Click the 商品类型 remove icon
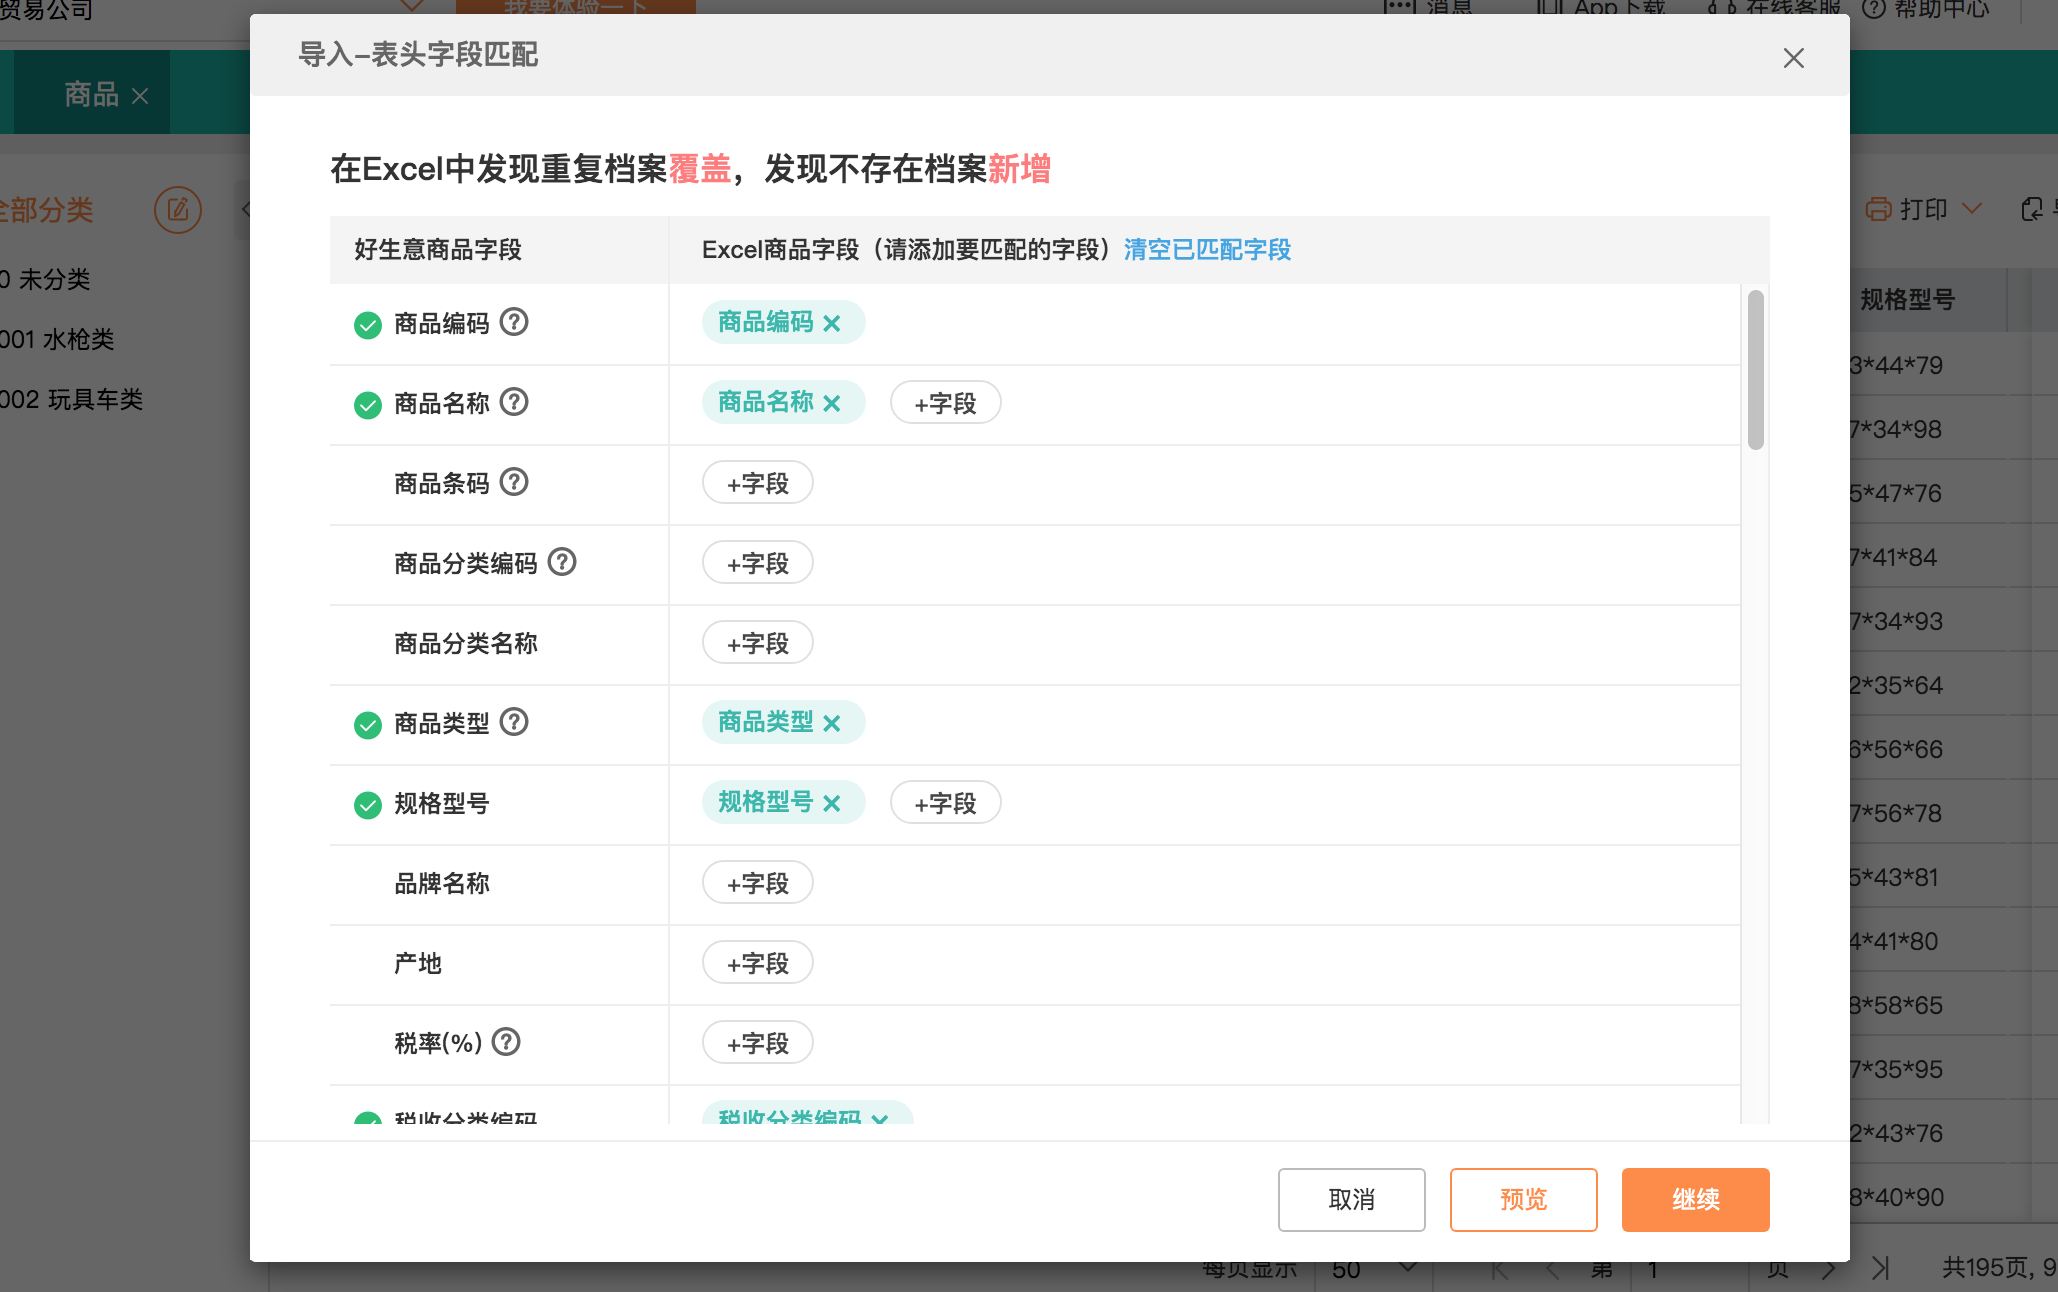Image resolution: width=2058 pixels, height=1292 pixels. (x=829, y=723)
